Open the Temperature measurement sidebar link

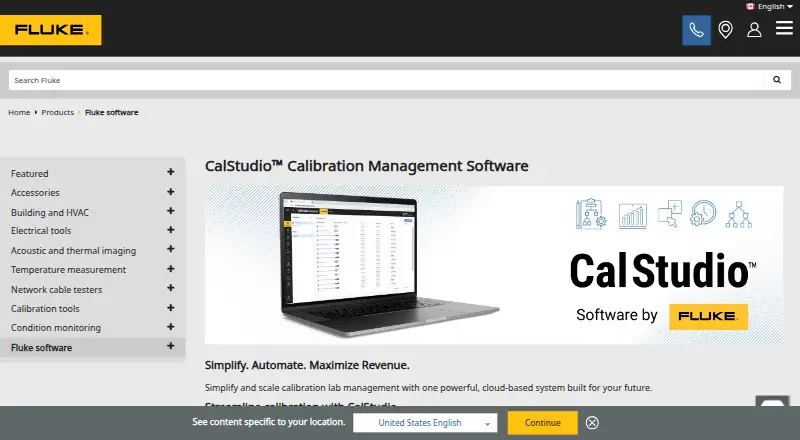(68, 270)
